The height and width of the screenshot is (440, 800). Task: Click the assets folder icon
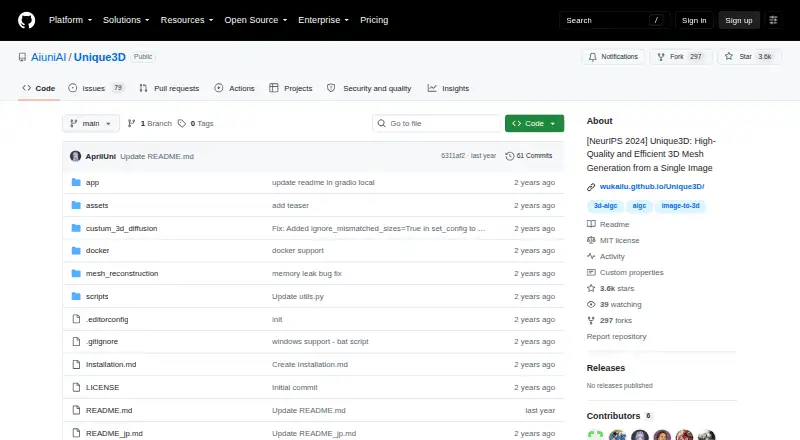(x=76, y=205)
